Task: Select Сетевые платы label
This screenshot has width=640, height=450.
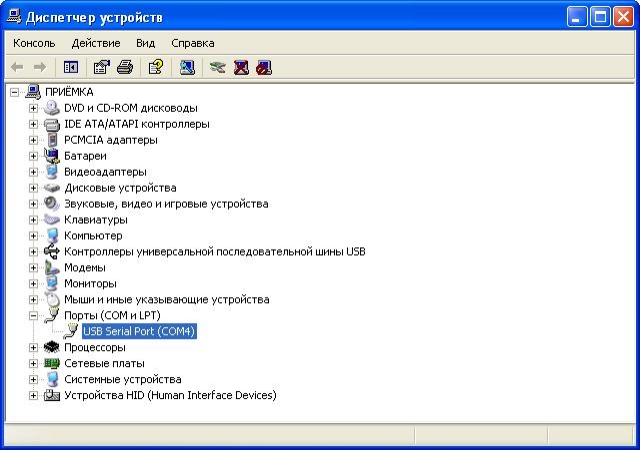Action: 104,363
